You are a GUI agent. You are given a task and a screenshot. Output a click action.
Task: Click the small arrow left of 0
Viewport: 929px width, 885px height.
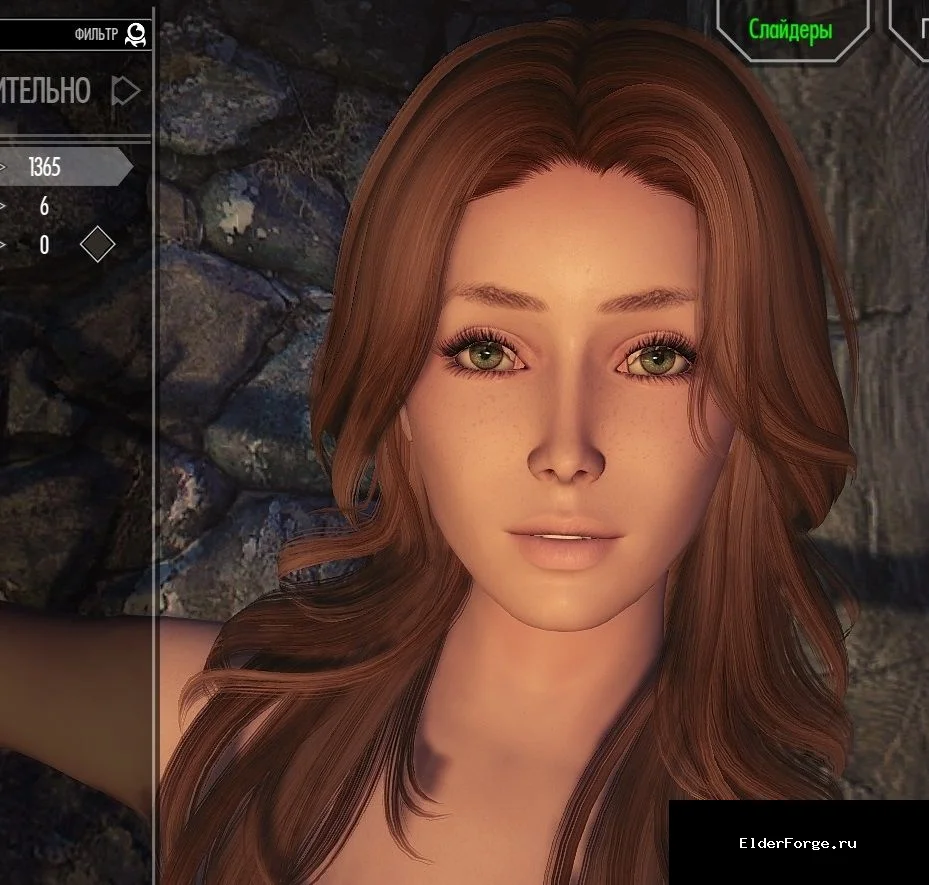(3, 245)
